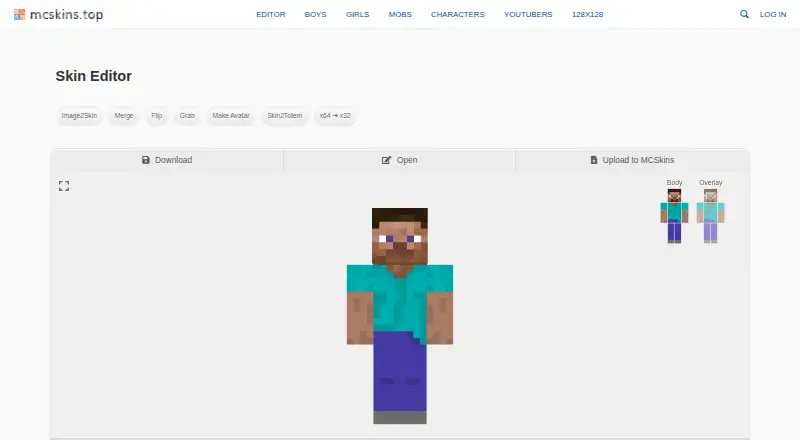Open the 128X128 skins page
The width and height of the screenshot is (800, 440).
pos(587,14)
